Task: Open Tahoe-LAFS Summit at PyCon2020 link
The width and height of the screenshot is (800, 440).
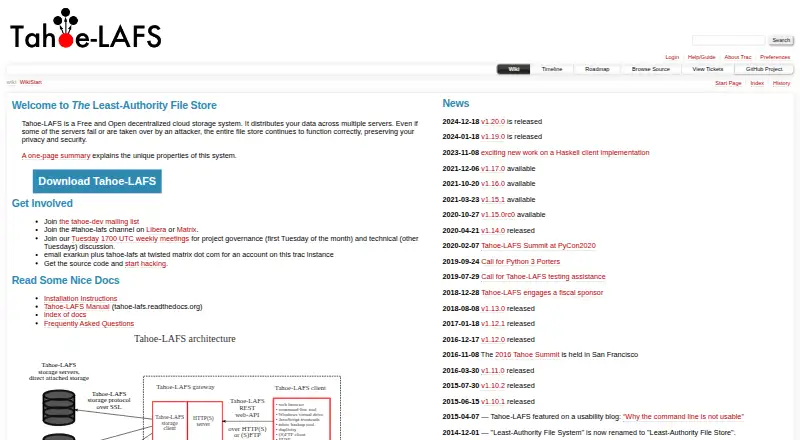Action: coord(538,246)
